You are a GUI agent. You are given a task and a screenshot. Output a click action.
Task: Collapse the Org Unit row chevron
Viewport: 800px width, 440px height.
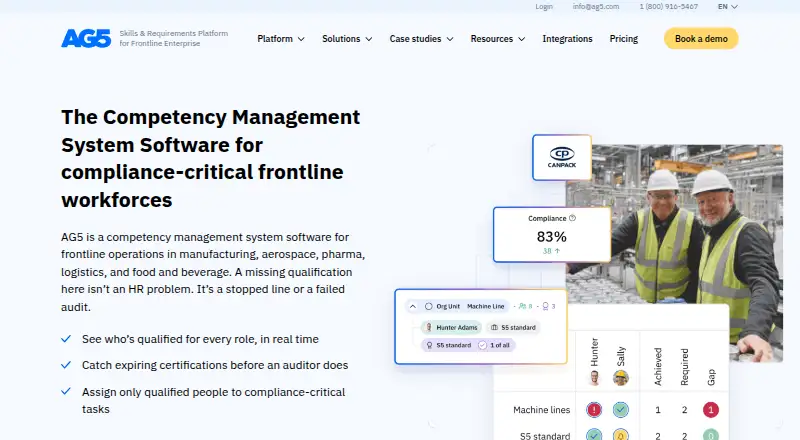(413, 306)
